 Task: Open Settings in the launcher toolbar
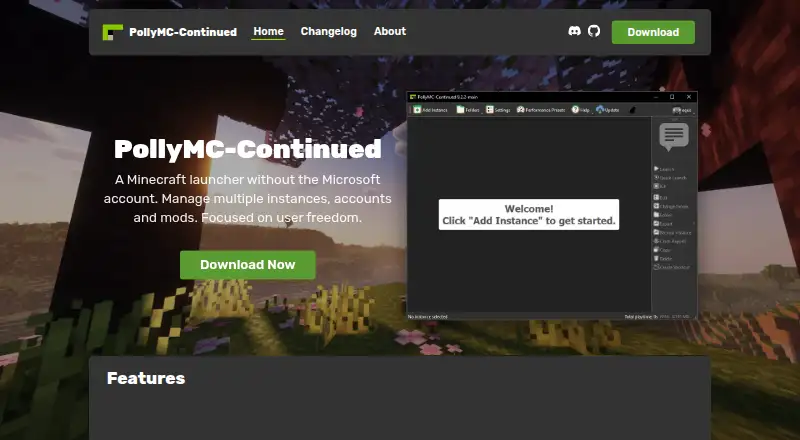498,110
